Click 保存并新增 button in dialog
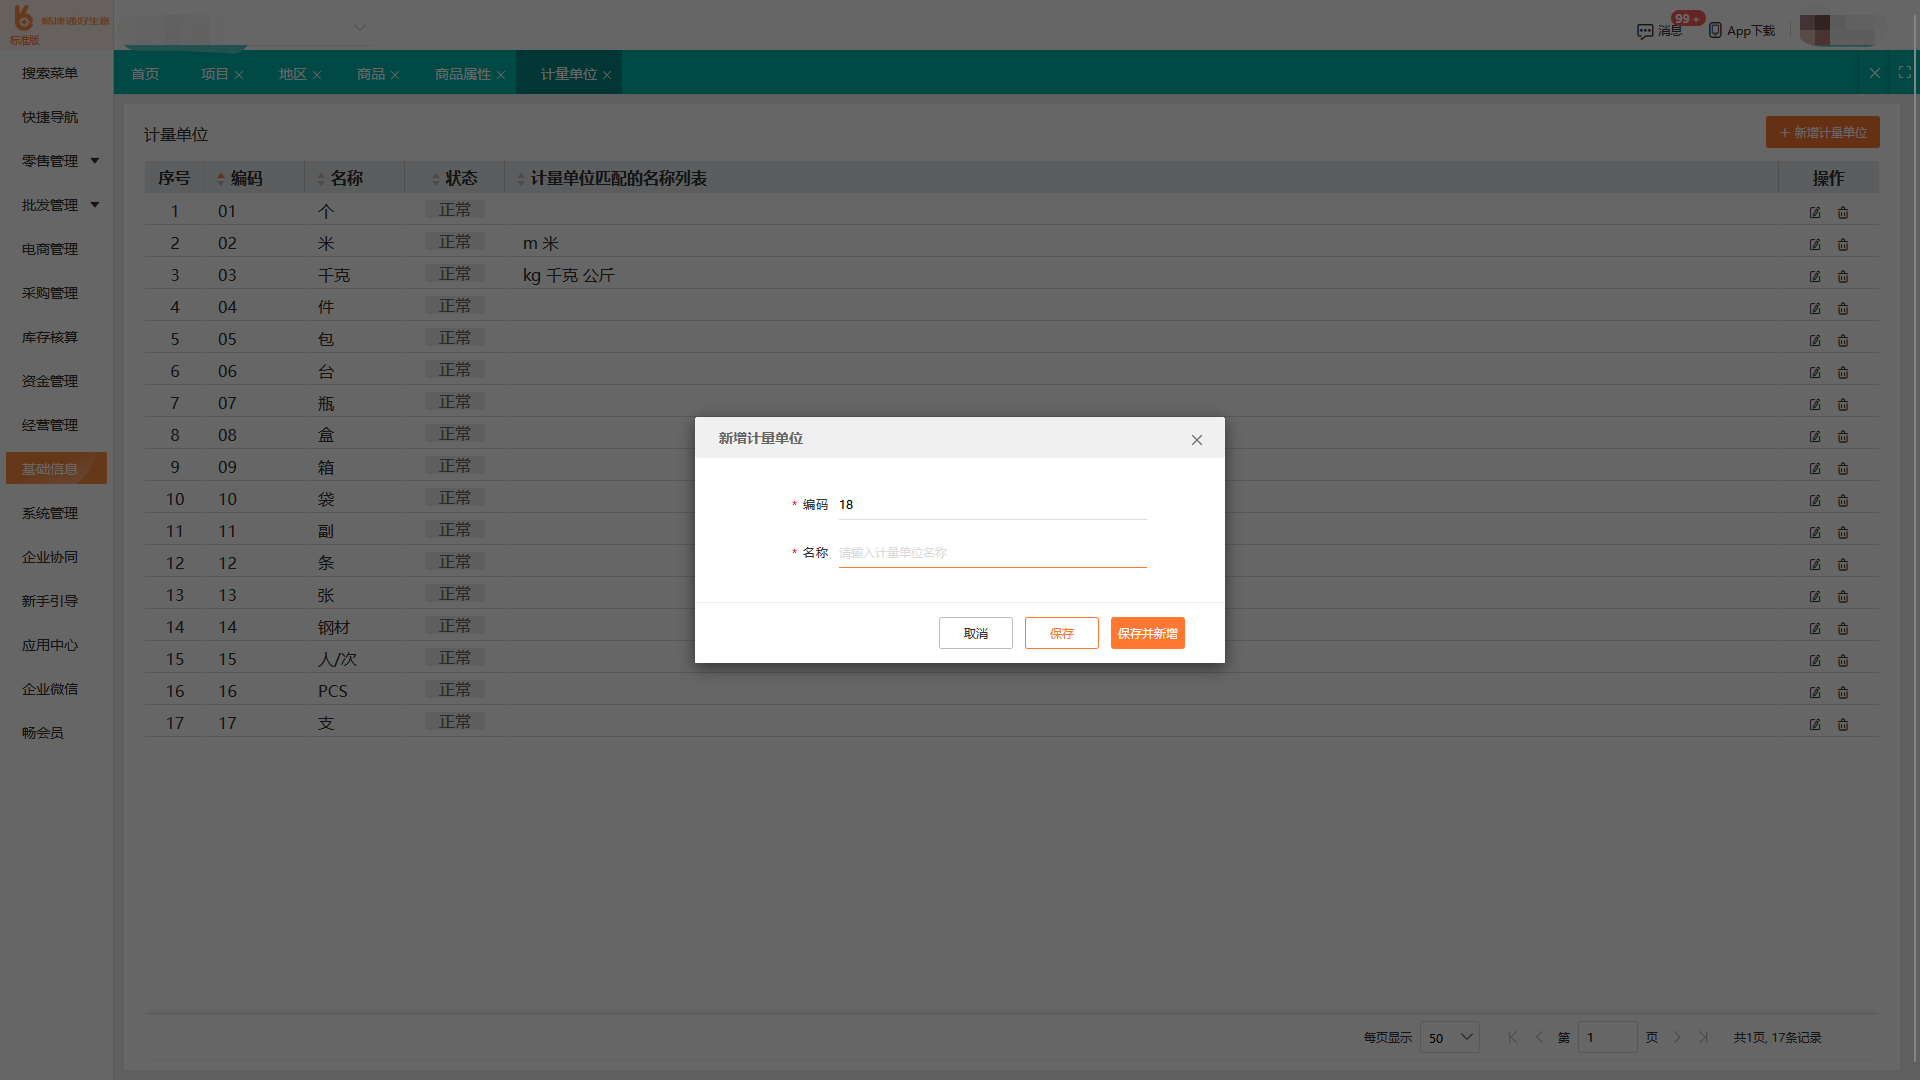Screen dimensions: 1920x1080 coord(1147,633)
